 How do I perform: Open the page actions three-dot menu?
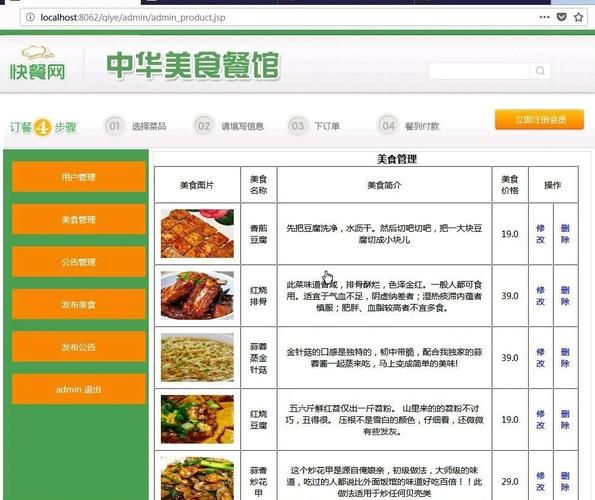point(545,17)
